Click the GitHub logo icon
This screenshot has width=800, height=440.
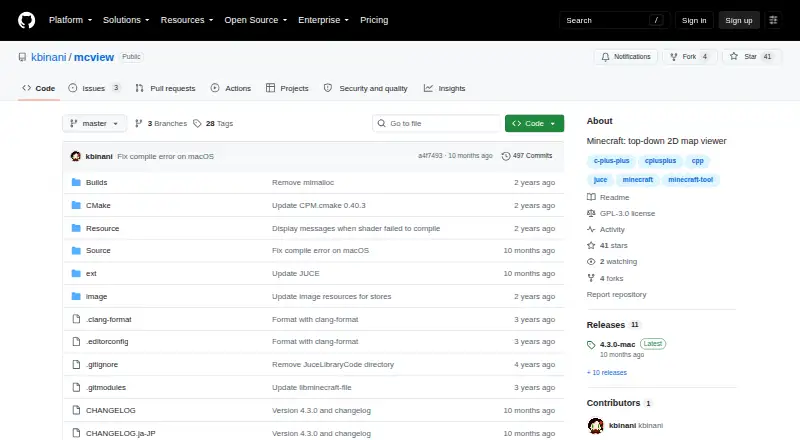[27, 20]
